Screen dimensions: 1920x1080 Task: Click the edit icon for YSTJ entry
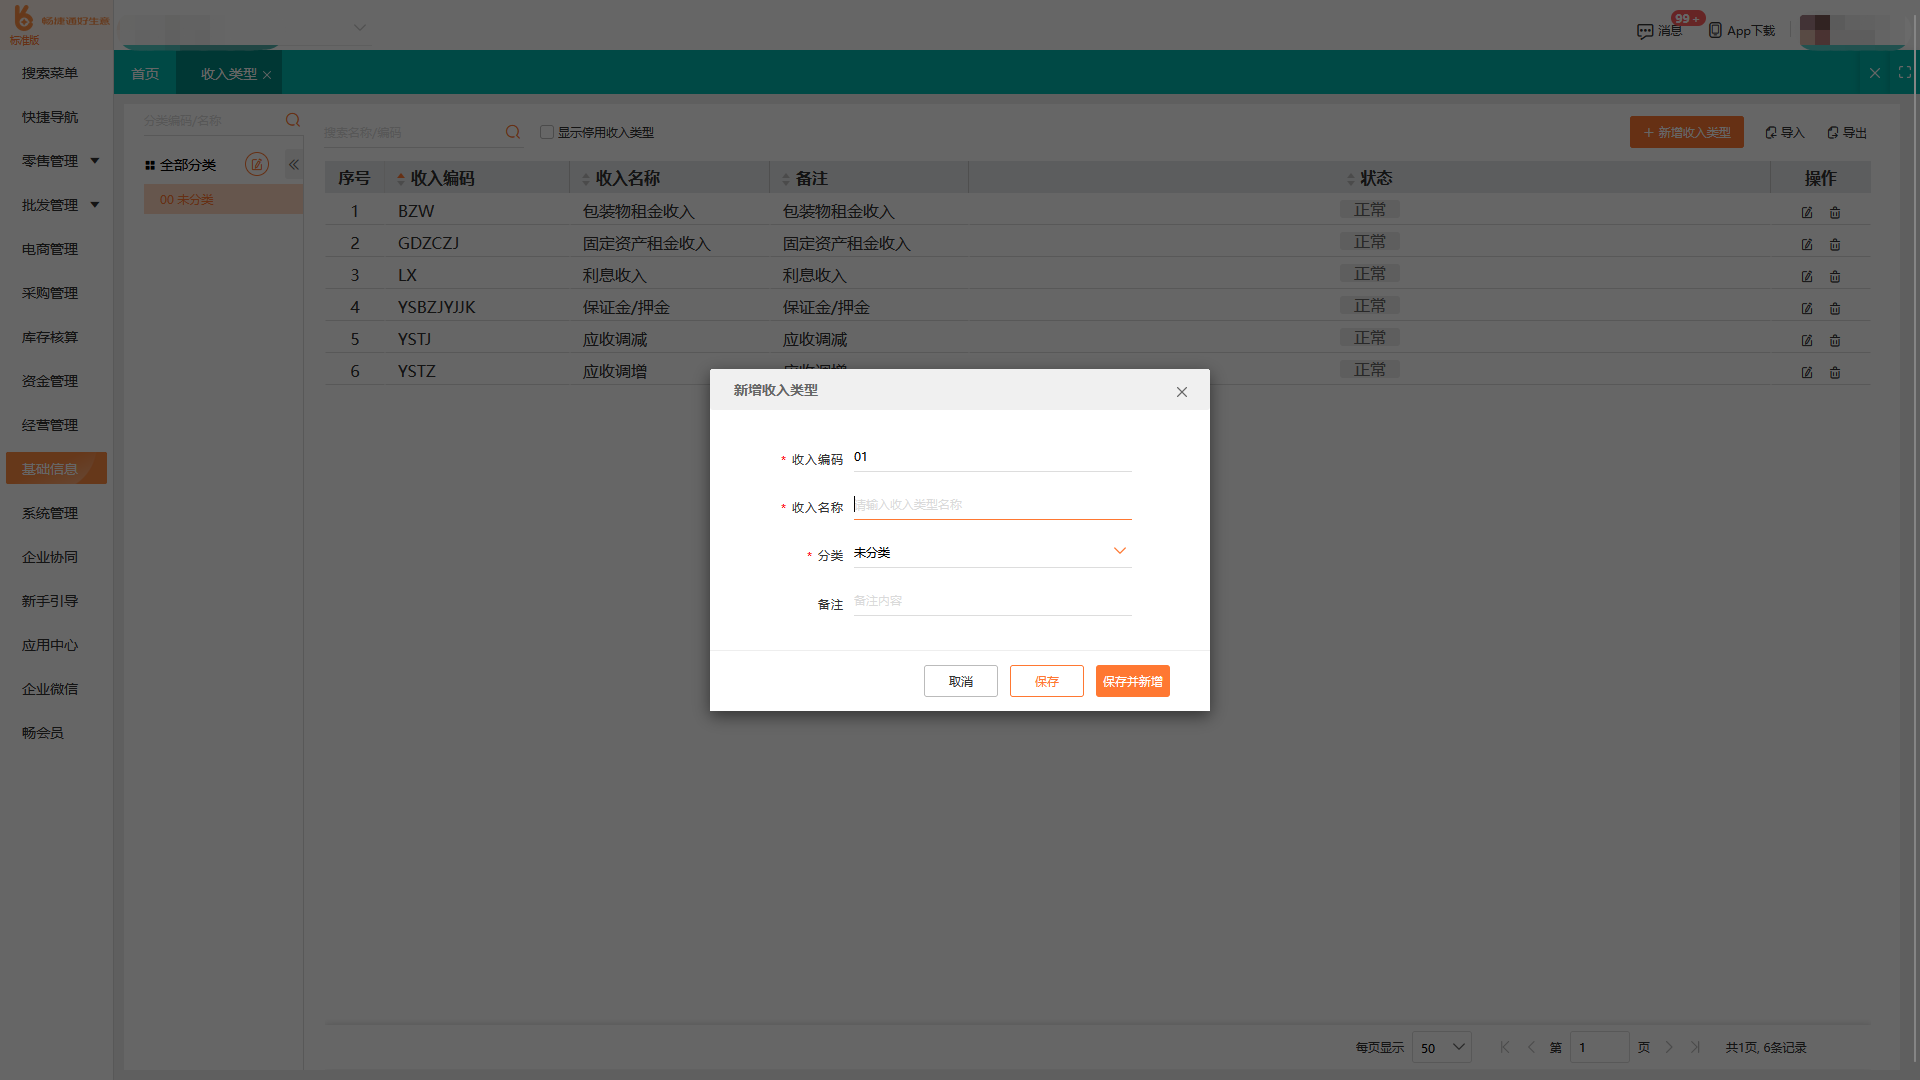click(x=1807, y=339)
